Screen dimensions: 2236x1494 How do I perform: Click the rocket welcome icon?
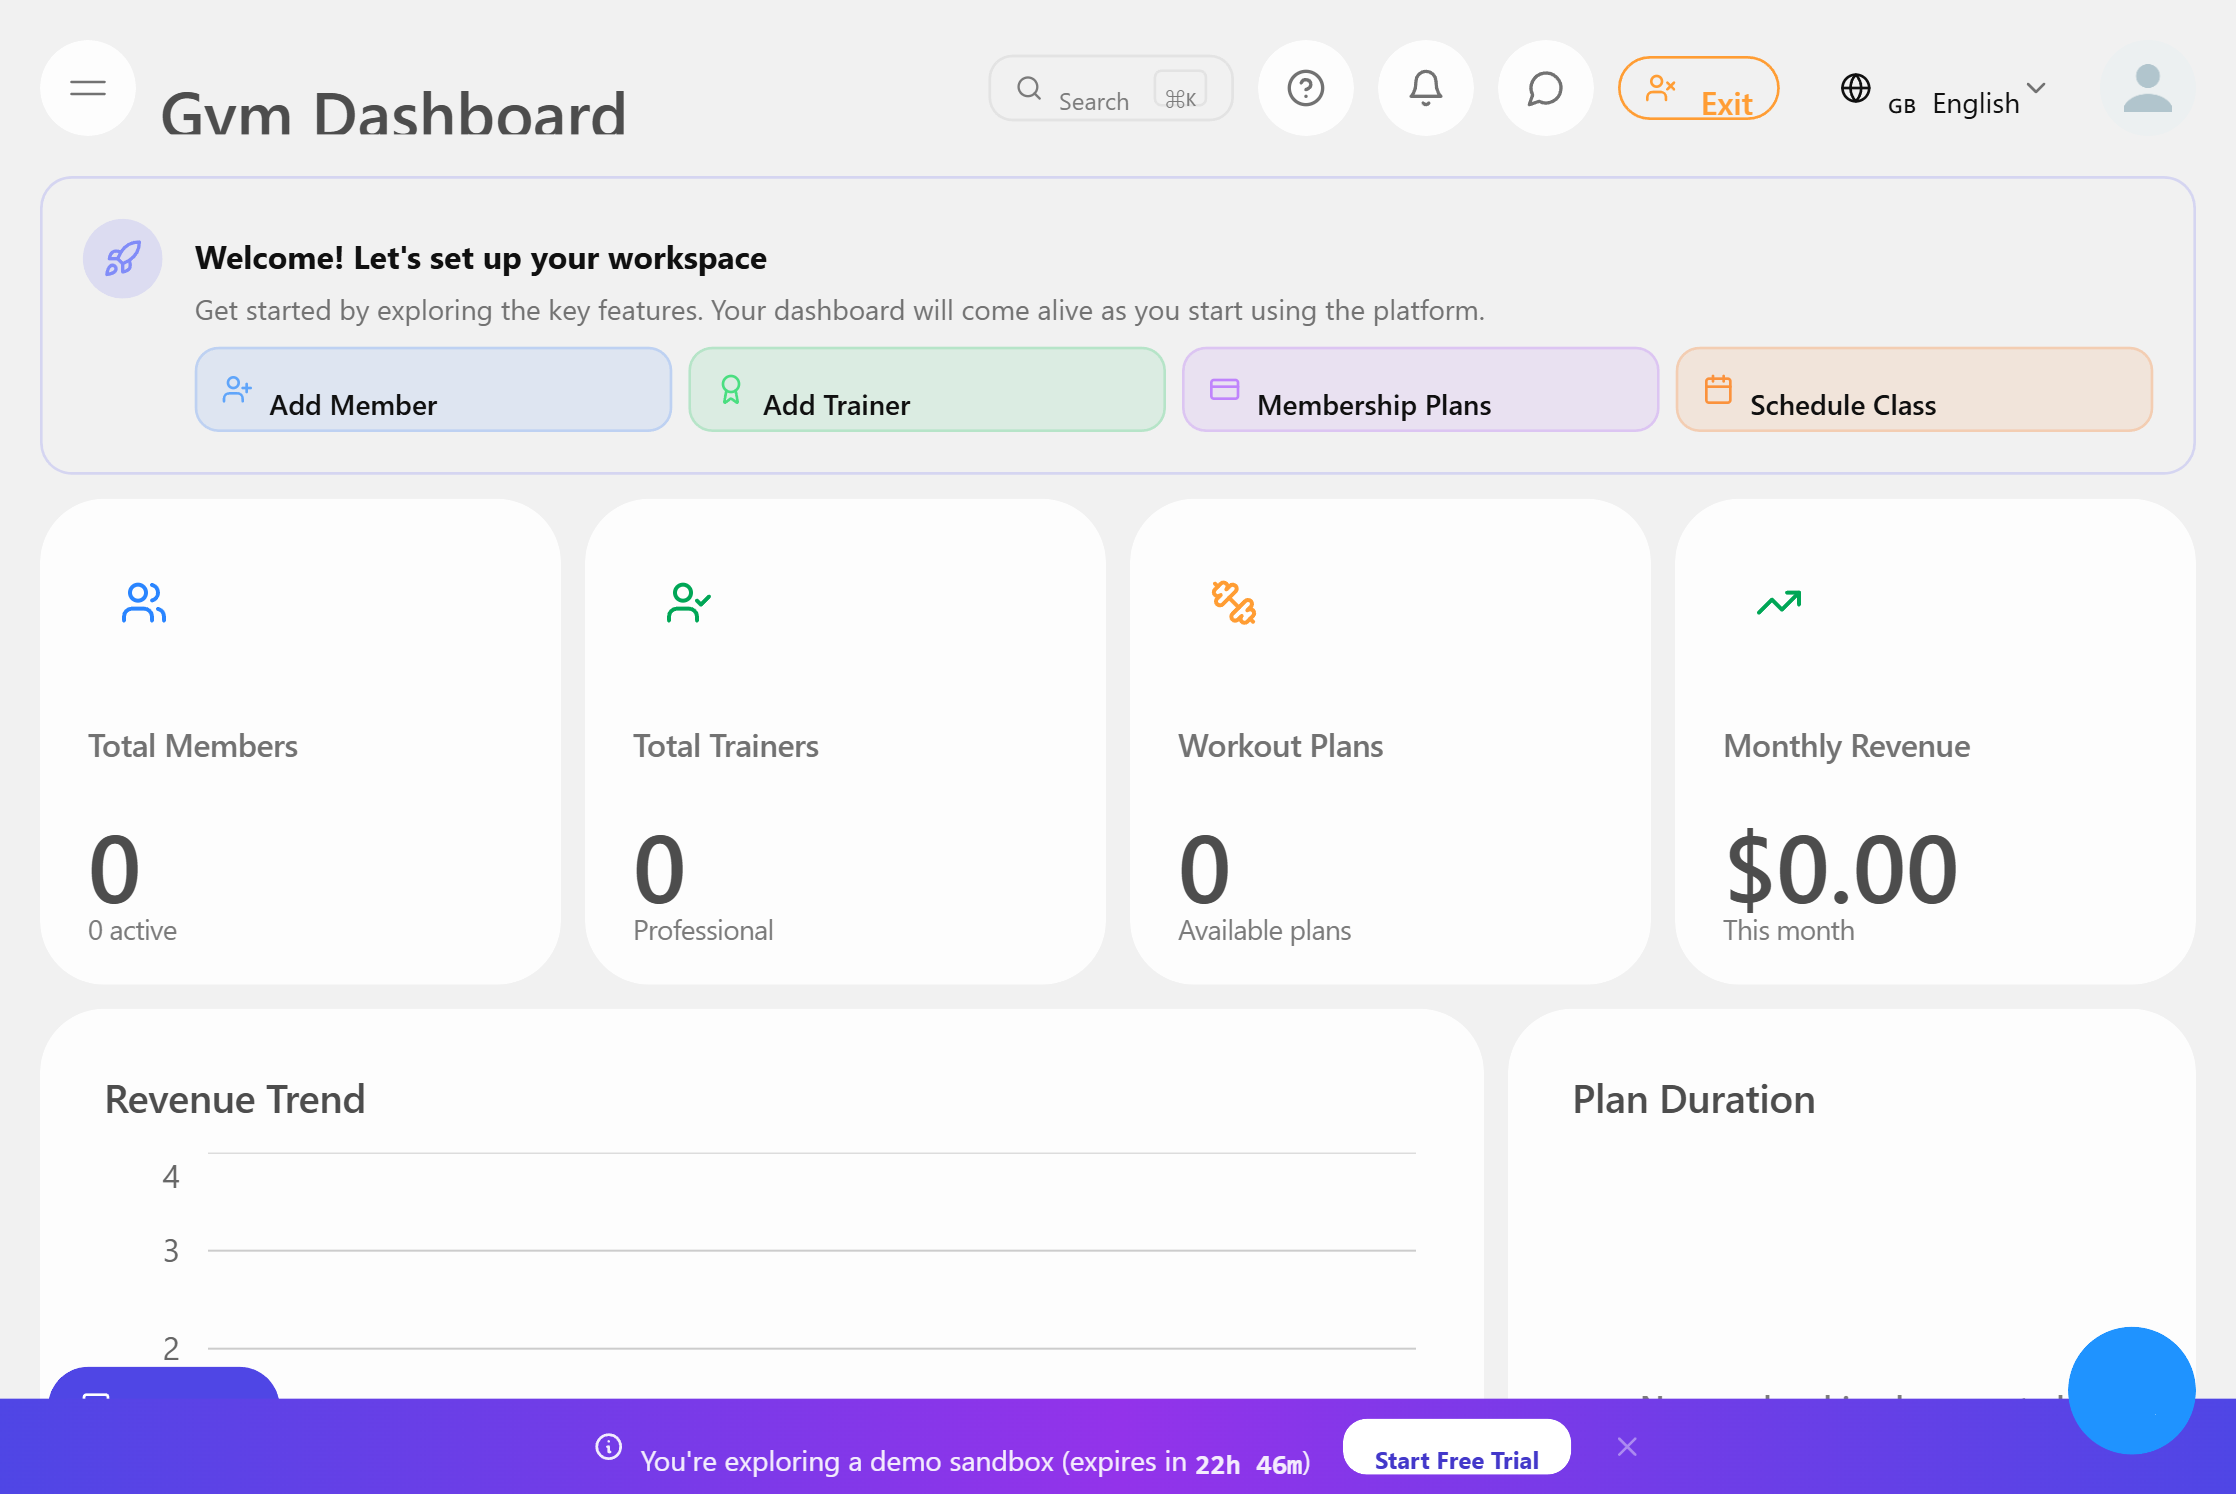pyautogui.click(x=122, y=259)
